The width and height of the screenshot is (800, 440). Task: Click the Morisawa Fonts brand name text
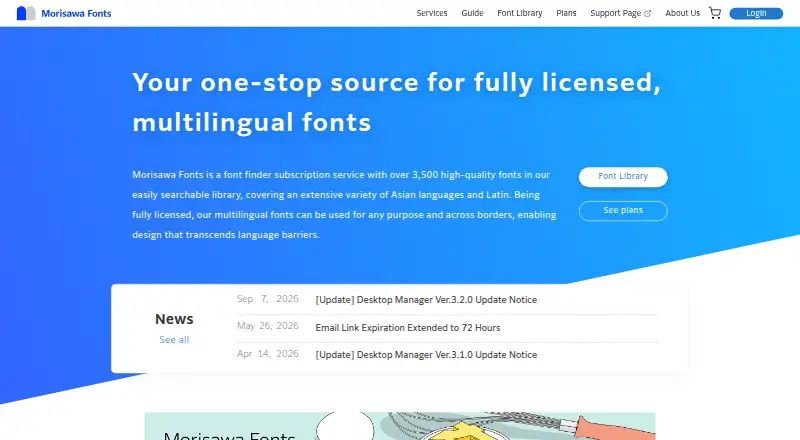pos(76,14)
